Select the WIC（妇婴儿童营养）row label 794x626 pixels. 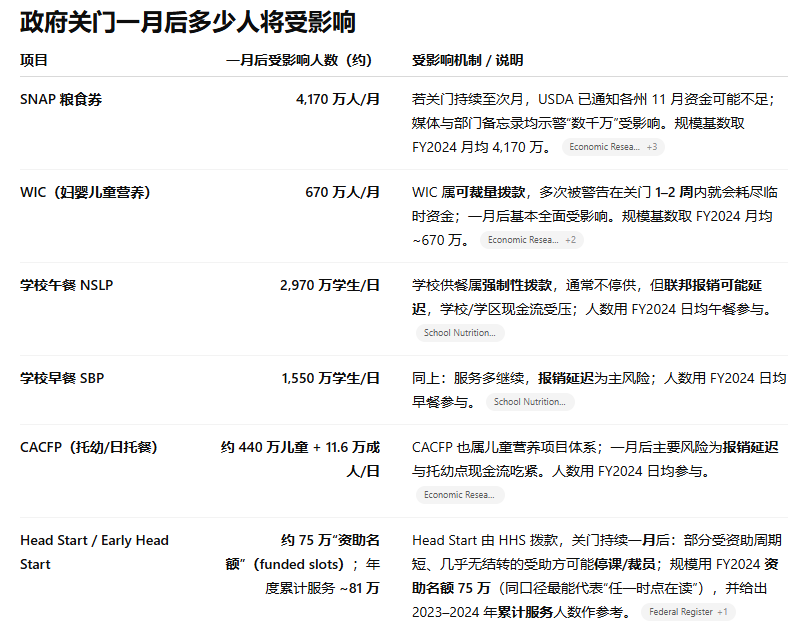86,192
